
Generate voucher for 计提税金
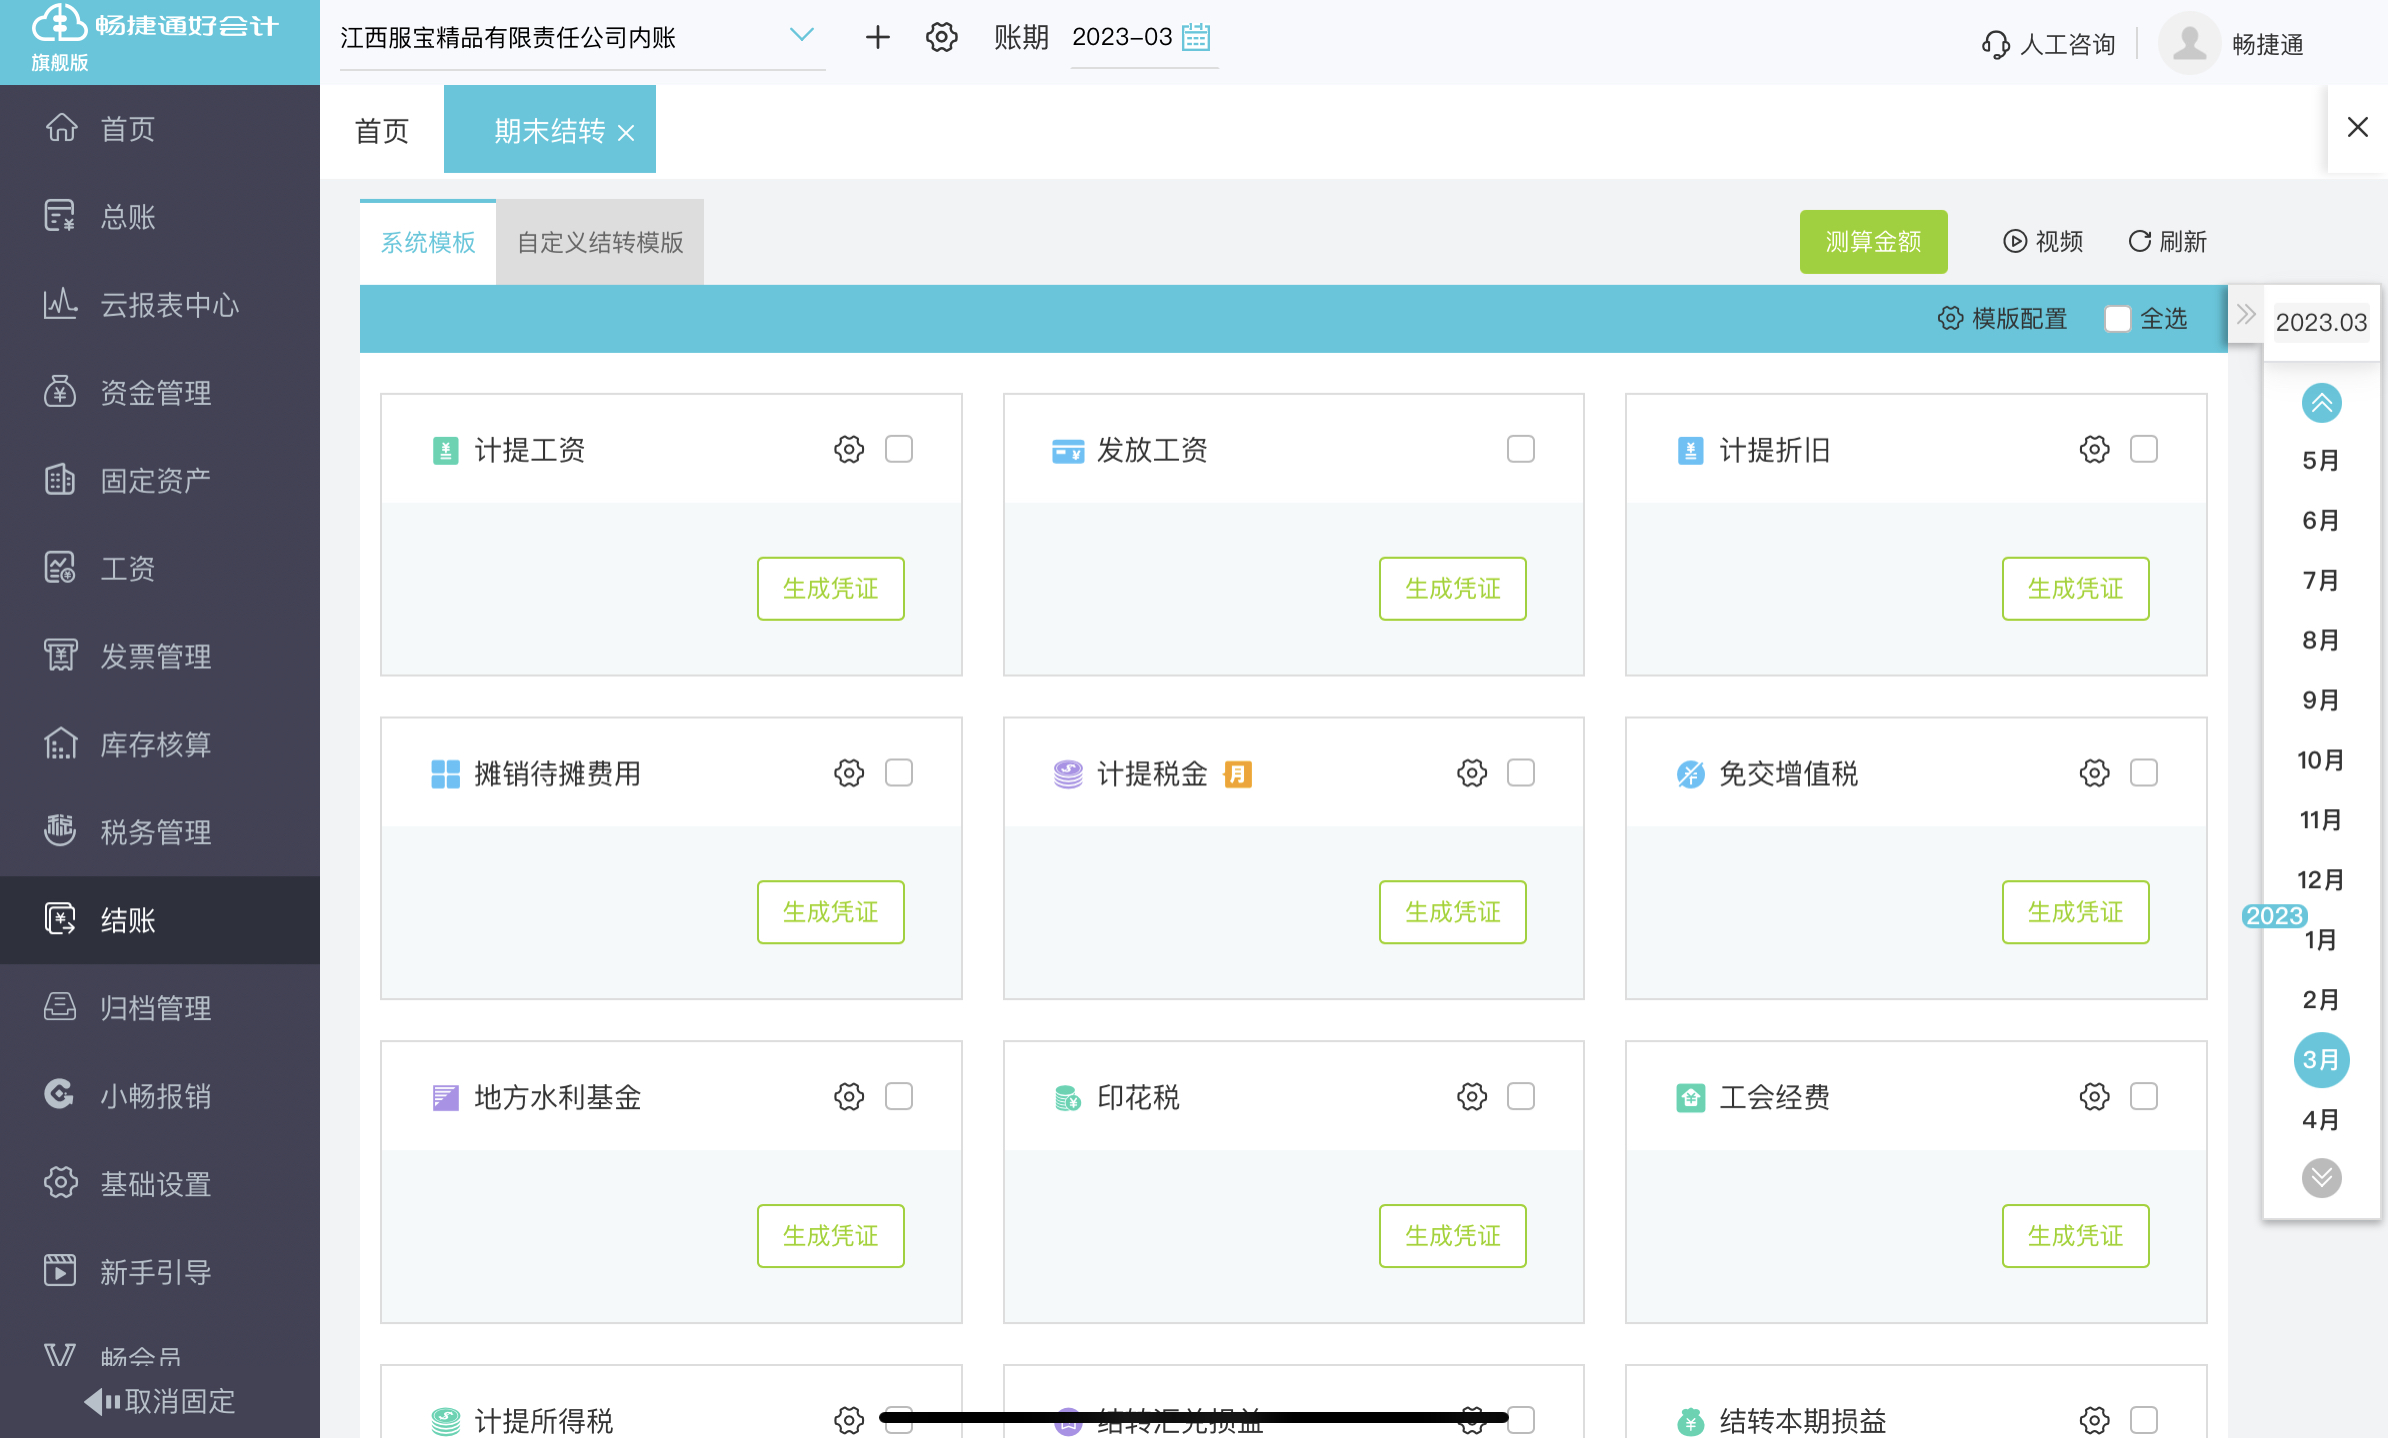[x=1453, y=911]
